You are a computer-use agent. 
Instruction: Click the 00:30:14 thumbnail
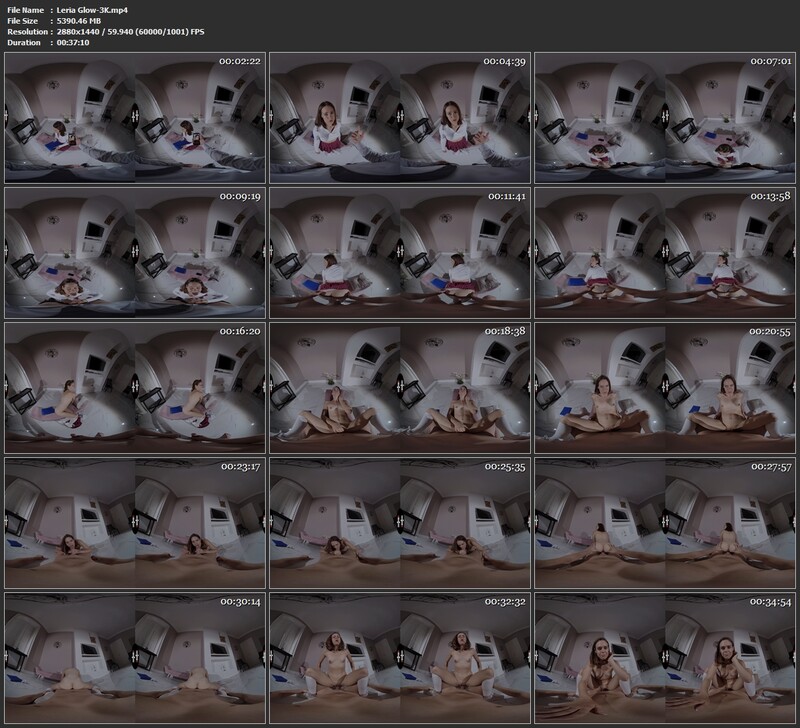[134, 655]
